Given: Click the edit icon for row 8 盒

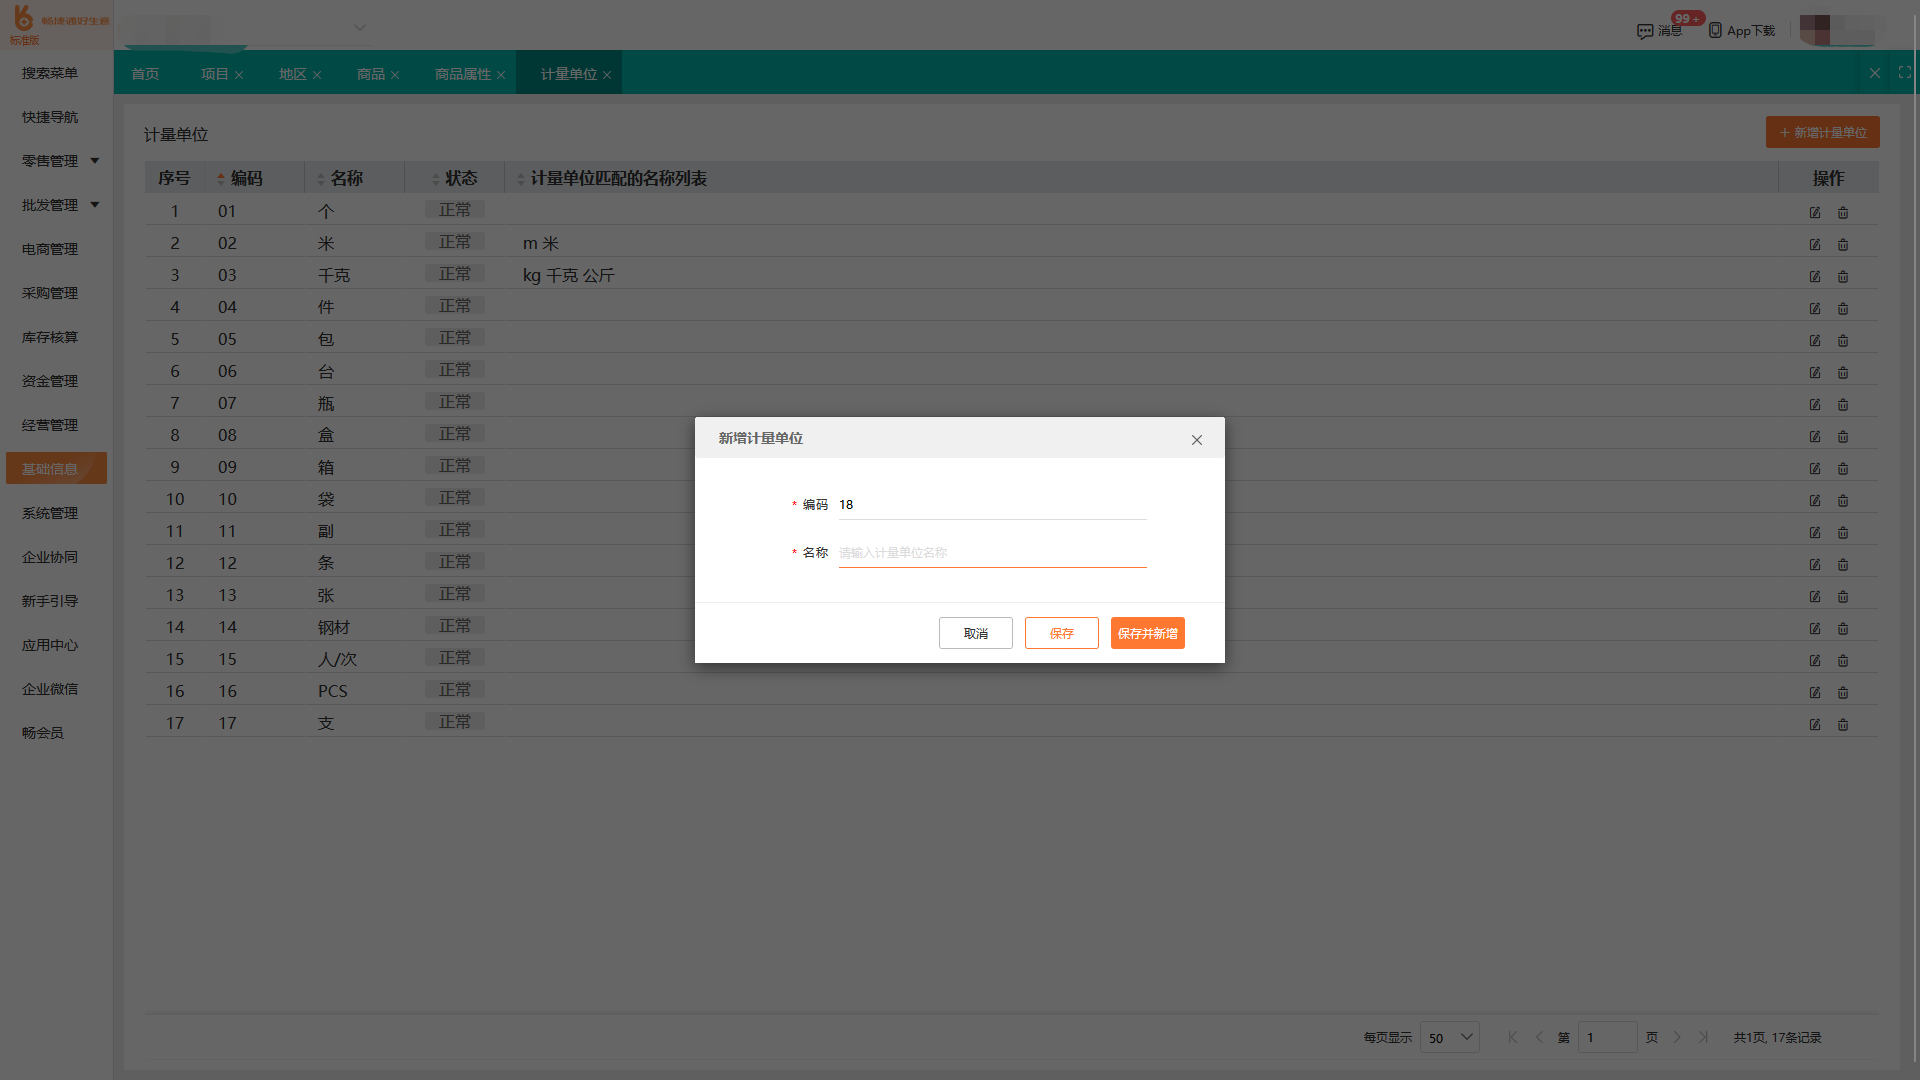Looking at the screenshot, I should pos(1815,435).
